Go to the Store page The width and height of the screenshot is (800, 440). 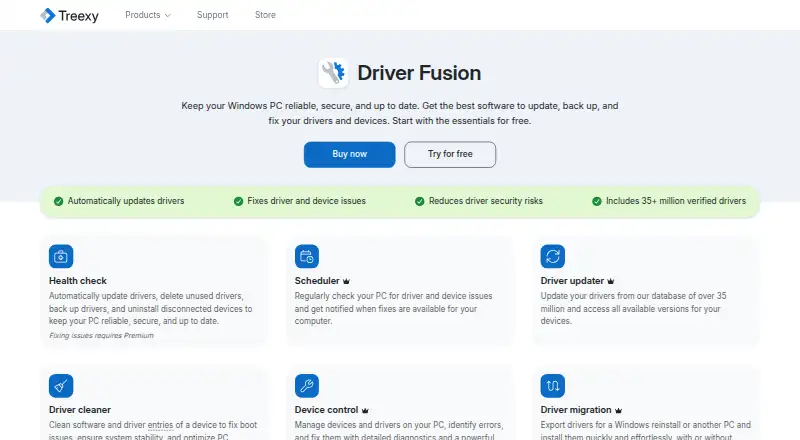265,15
